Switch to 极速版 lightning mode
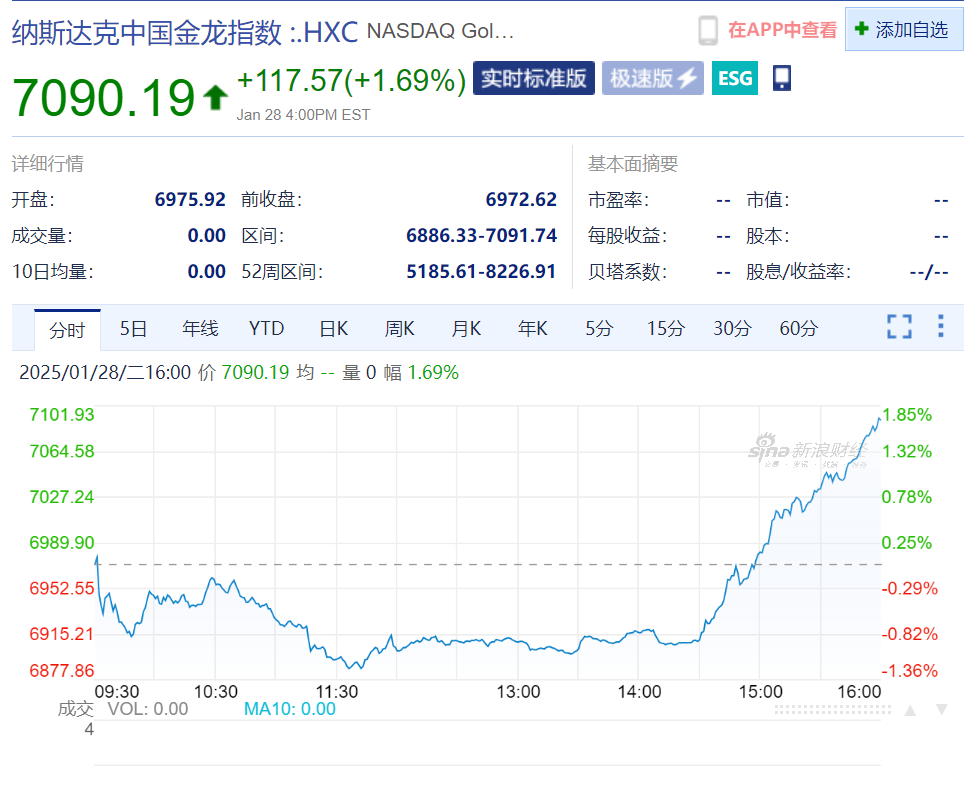977x794 pixels. pos(652,78)
